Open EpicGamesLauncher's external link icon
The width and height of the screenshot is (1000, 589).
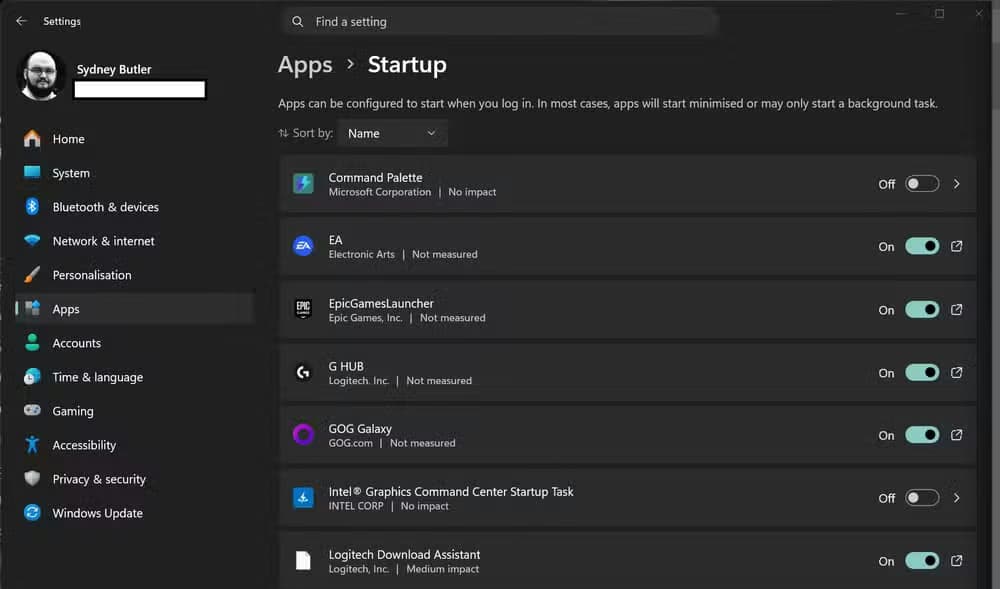coord(957,309)
